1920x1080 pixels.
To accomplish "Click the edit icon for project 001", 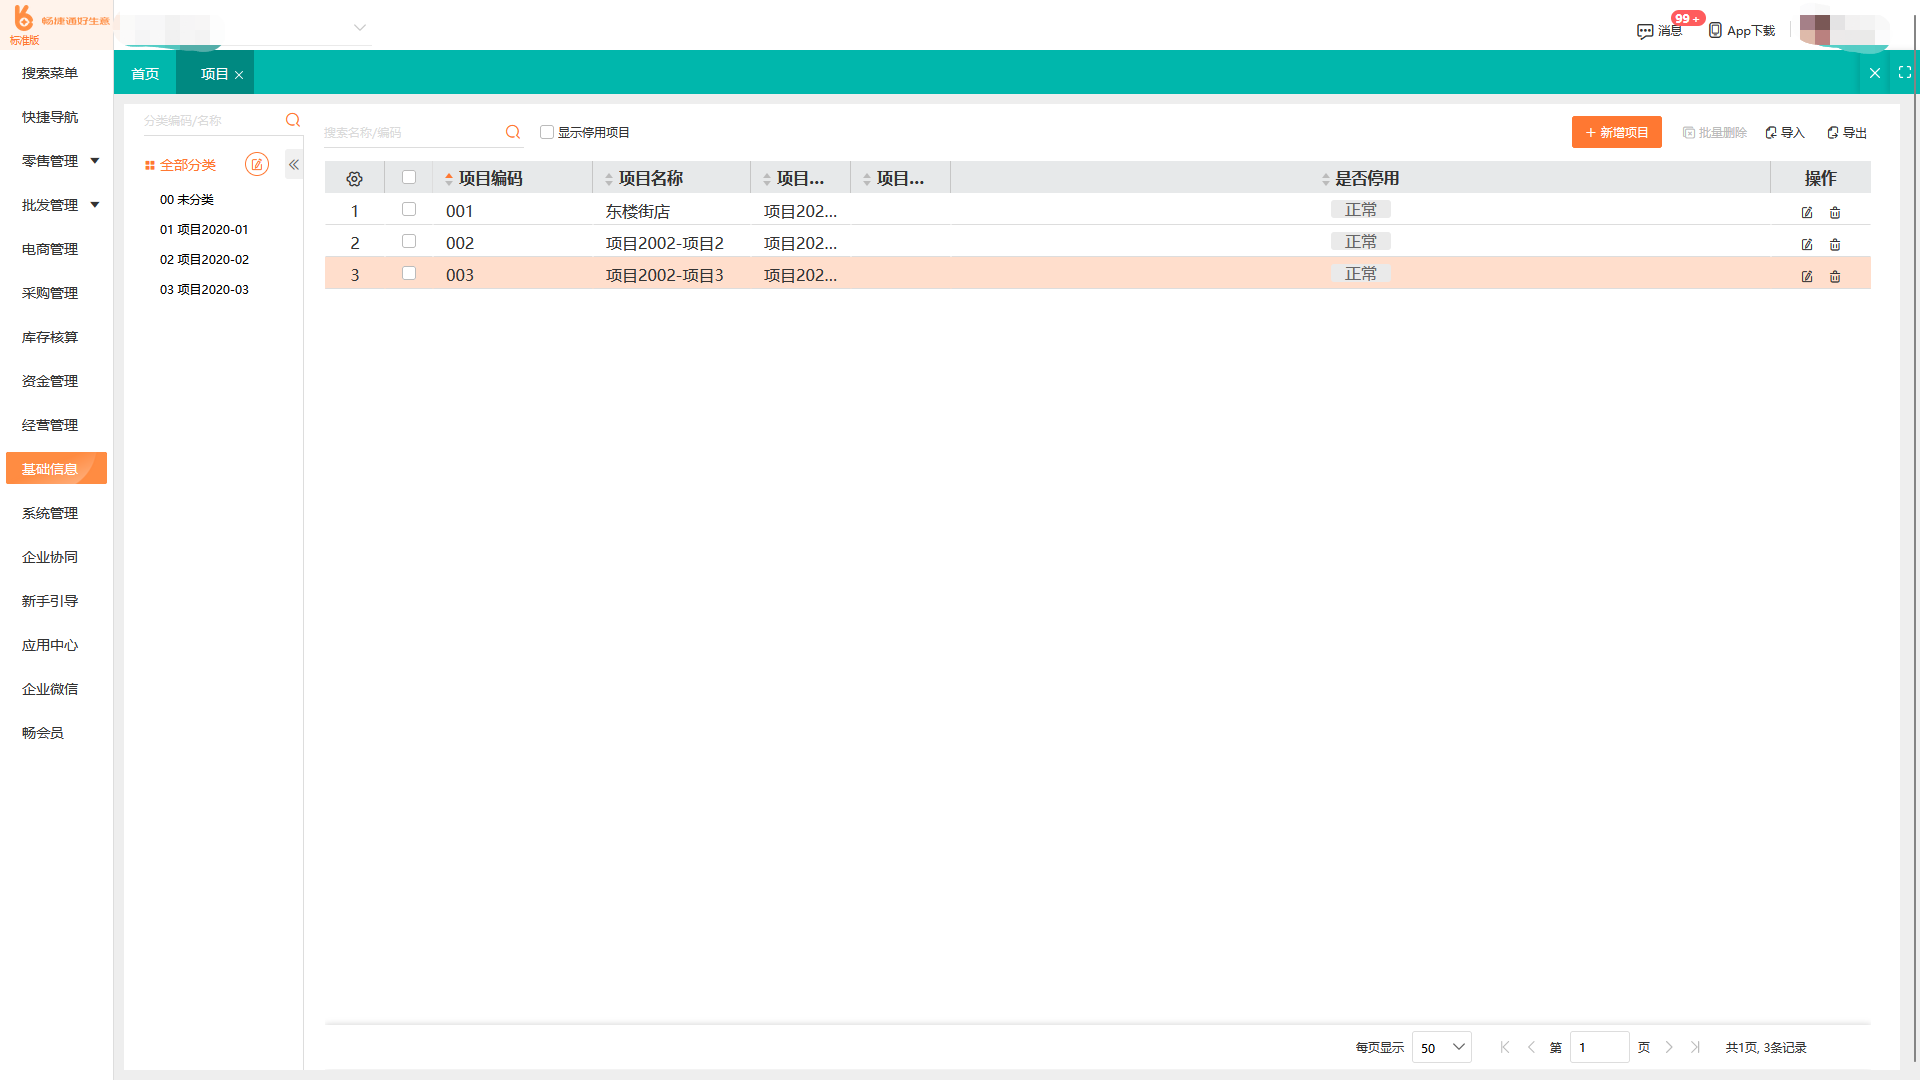I will click(1807, 211).
